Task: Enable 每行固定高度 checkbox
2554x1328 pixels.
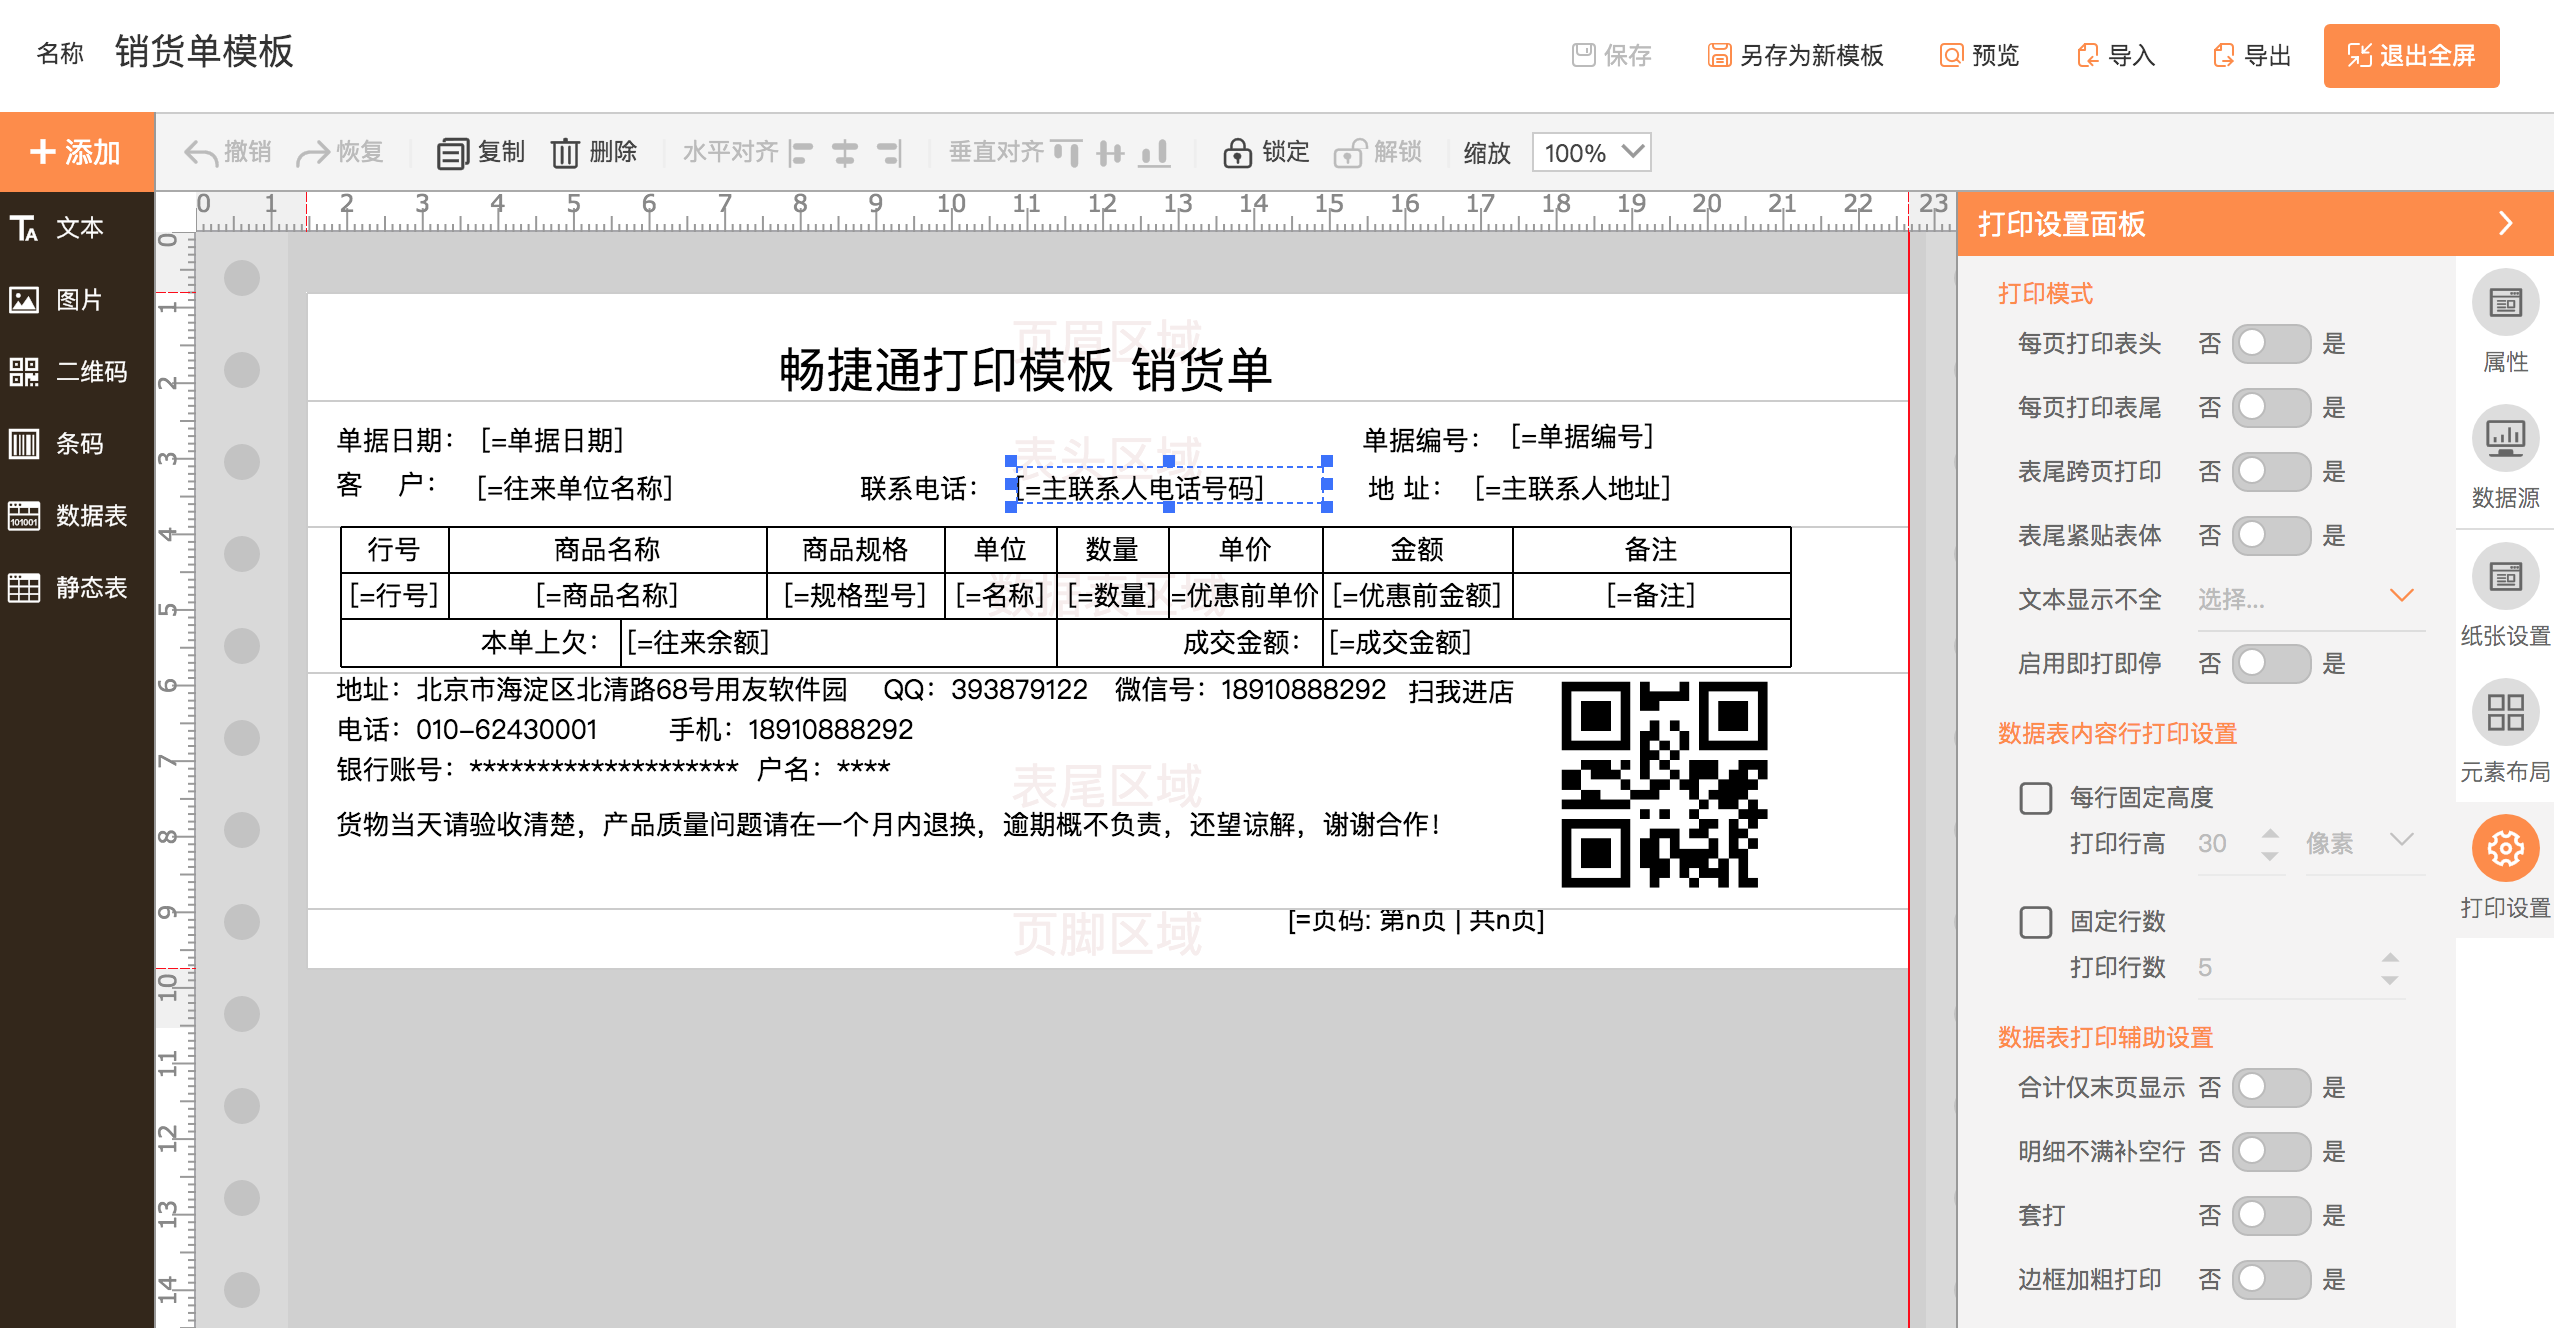Action: (x=2030, y=789)
